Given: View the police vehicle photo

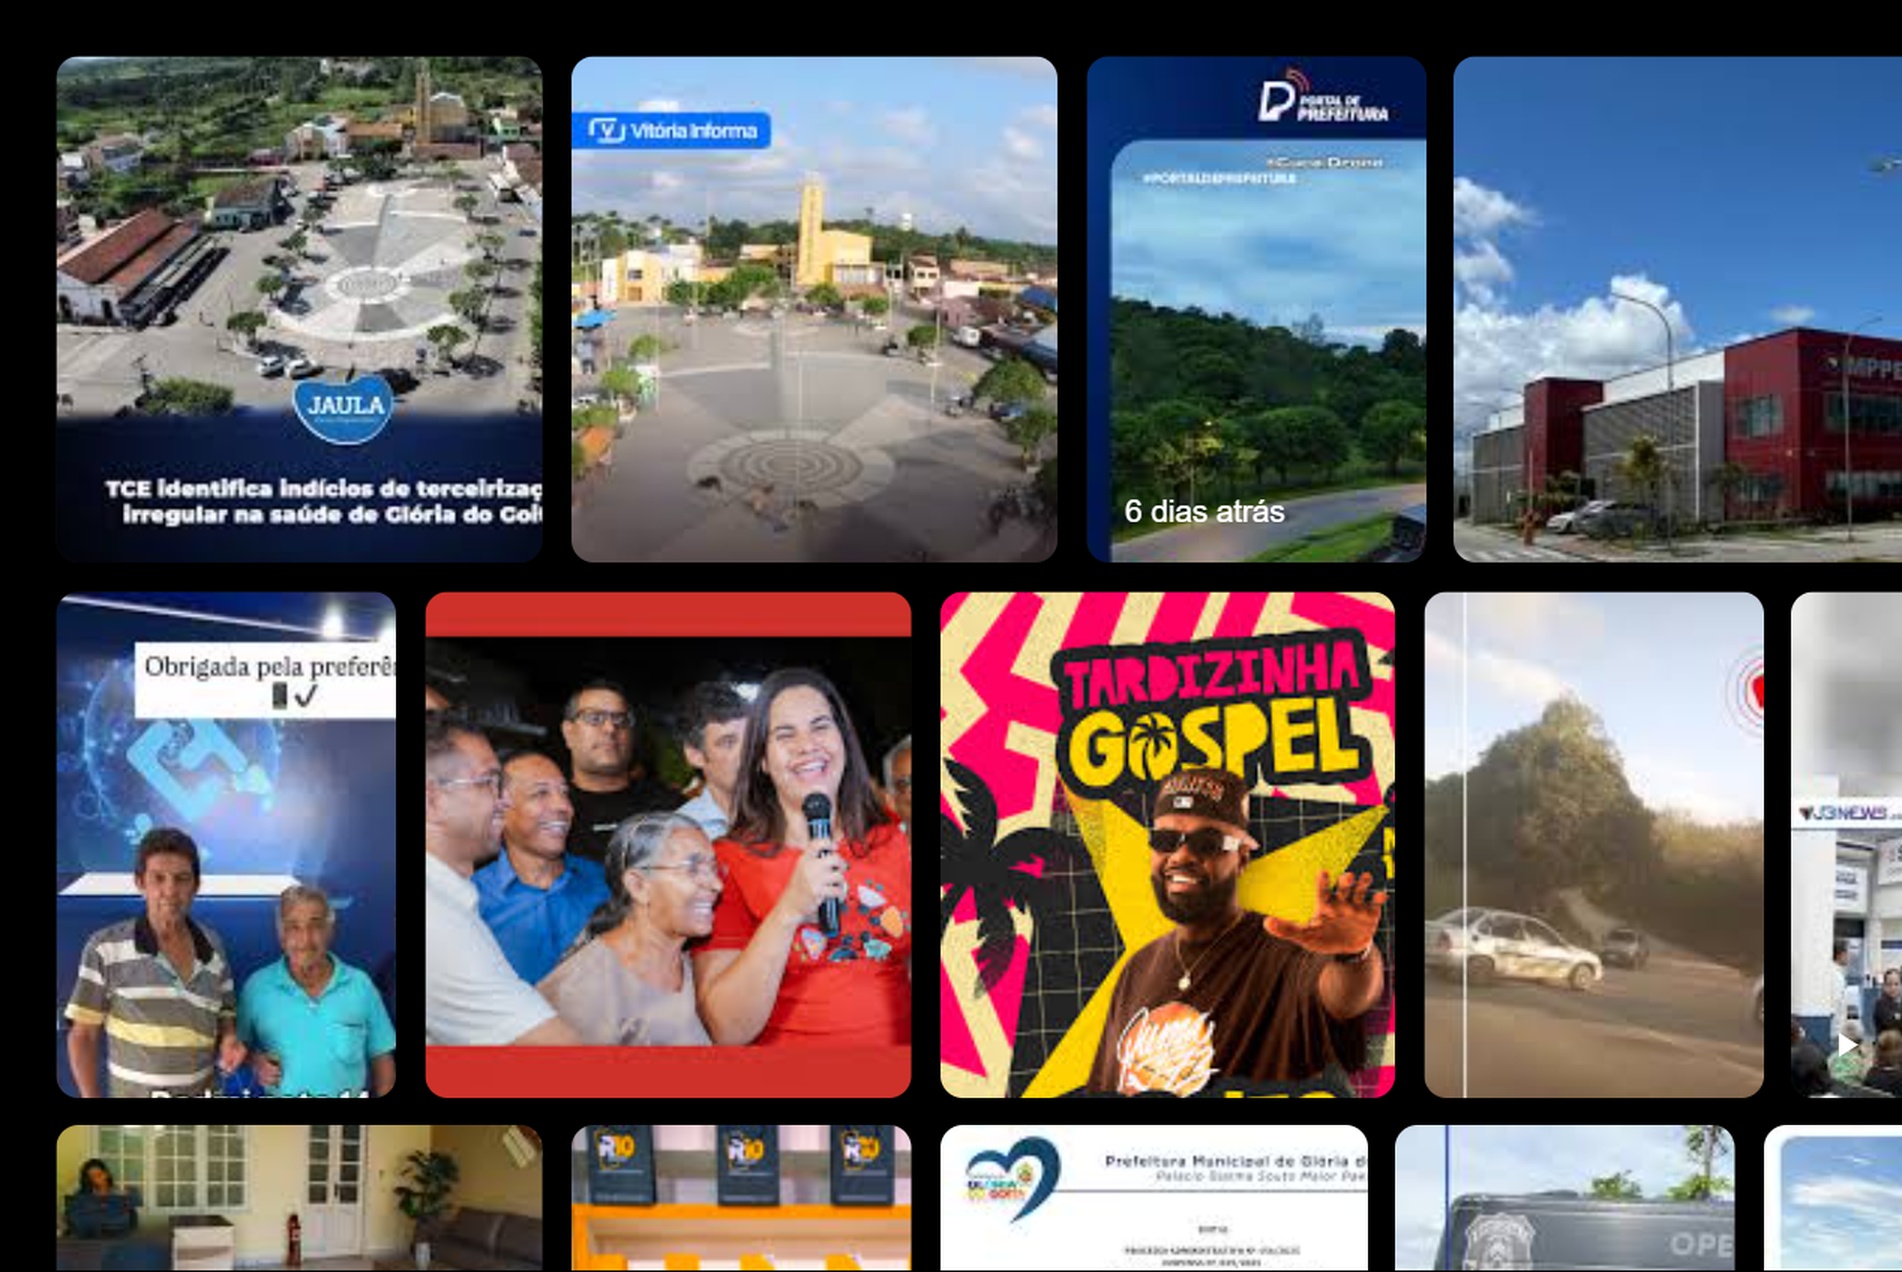Looking at the screenshot, I should point(1564,1198).
